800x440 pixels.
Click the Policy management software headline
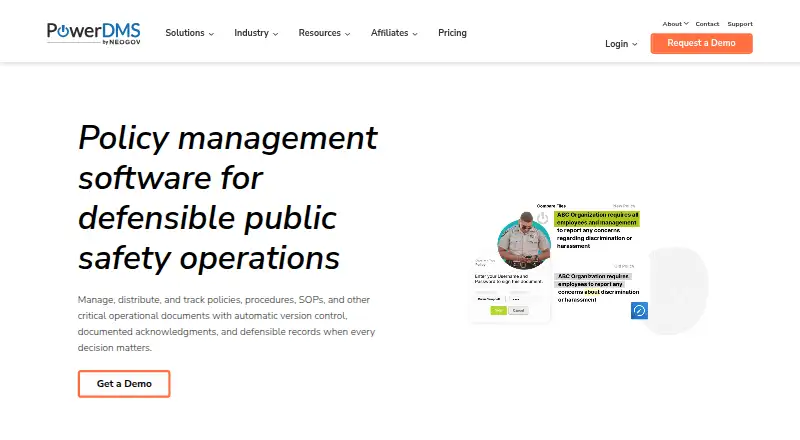pos(228,198)
